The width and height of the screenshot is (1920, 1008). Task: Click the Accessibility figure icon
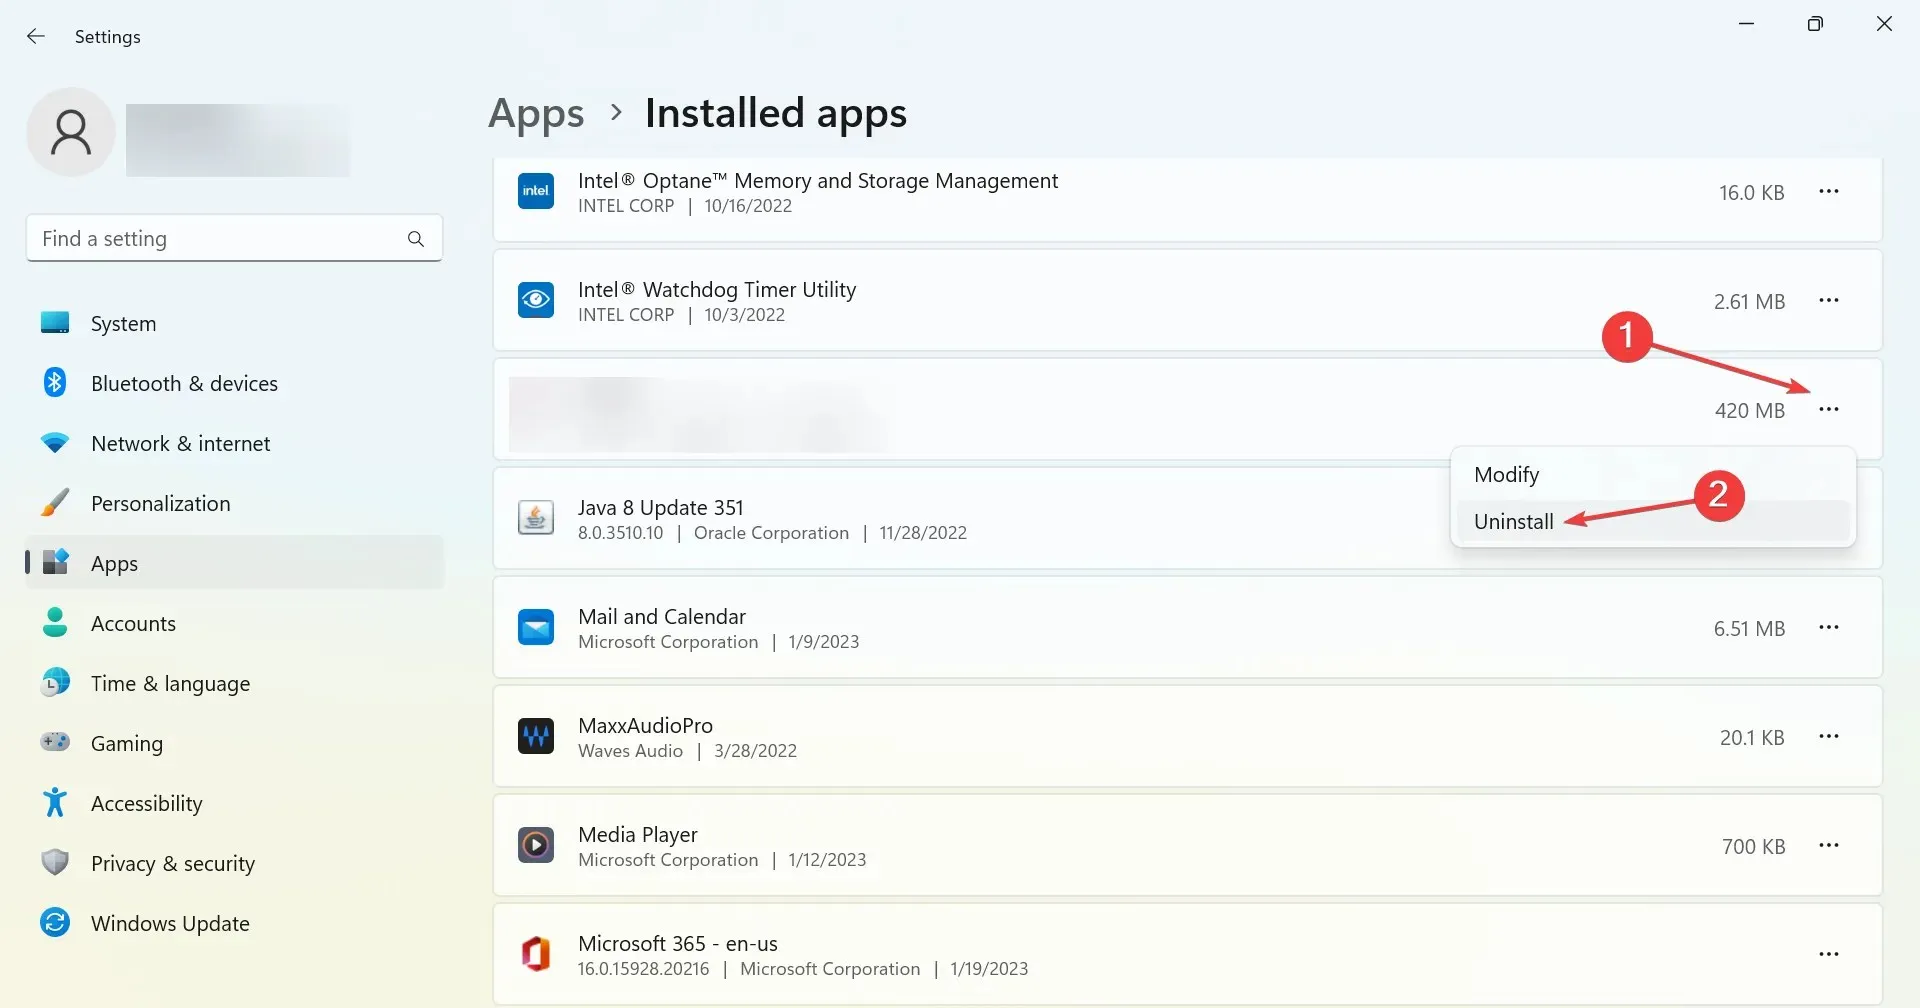point(55,802)
